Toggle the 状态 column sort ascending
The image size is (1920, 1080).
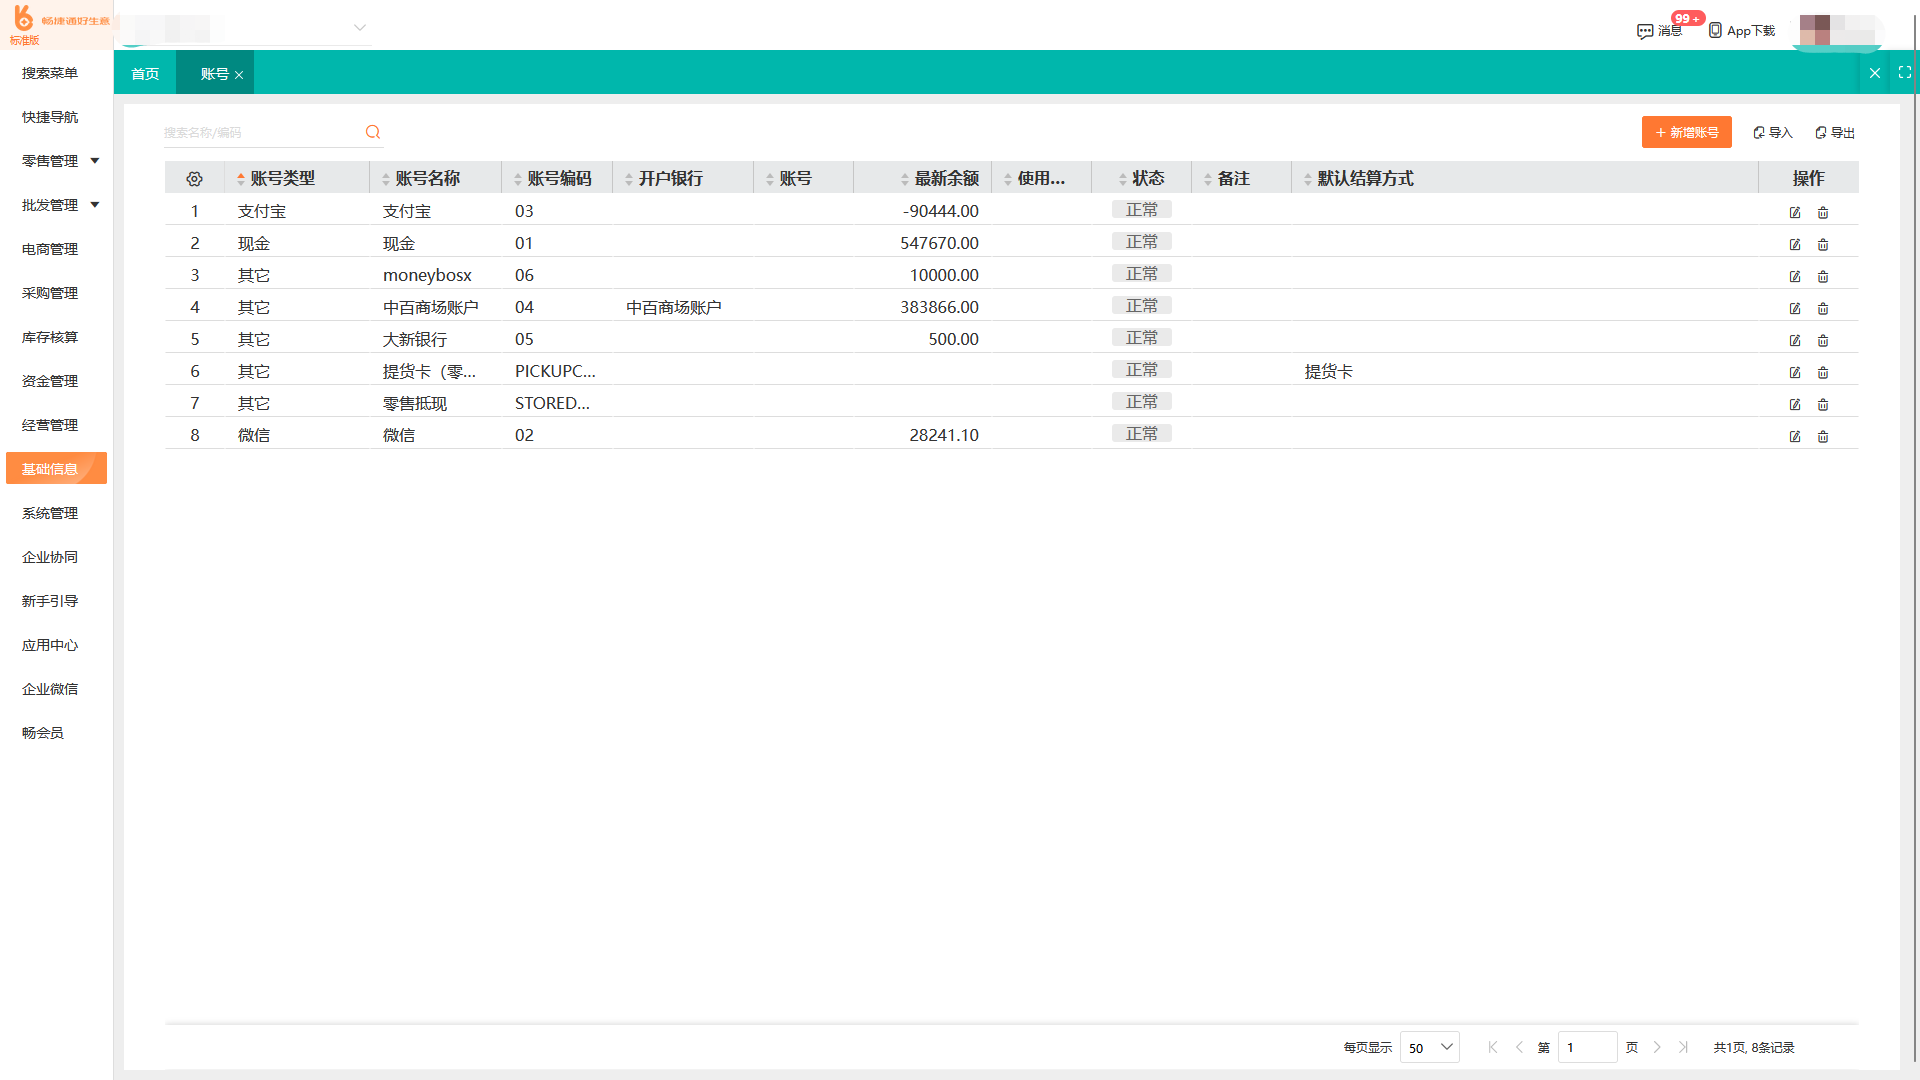click(1121, 173)
